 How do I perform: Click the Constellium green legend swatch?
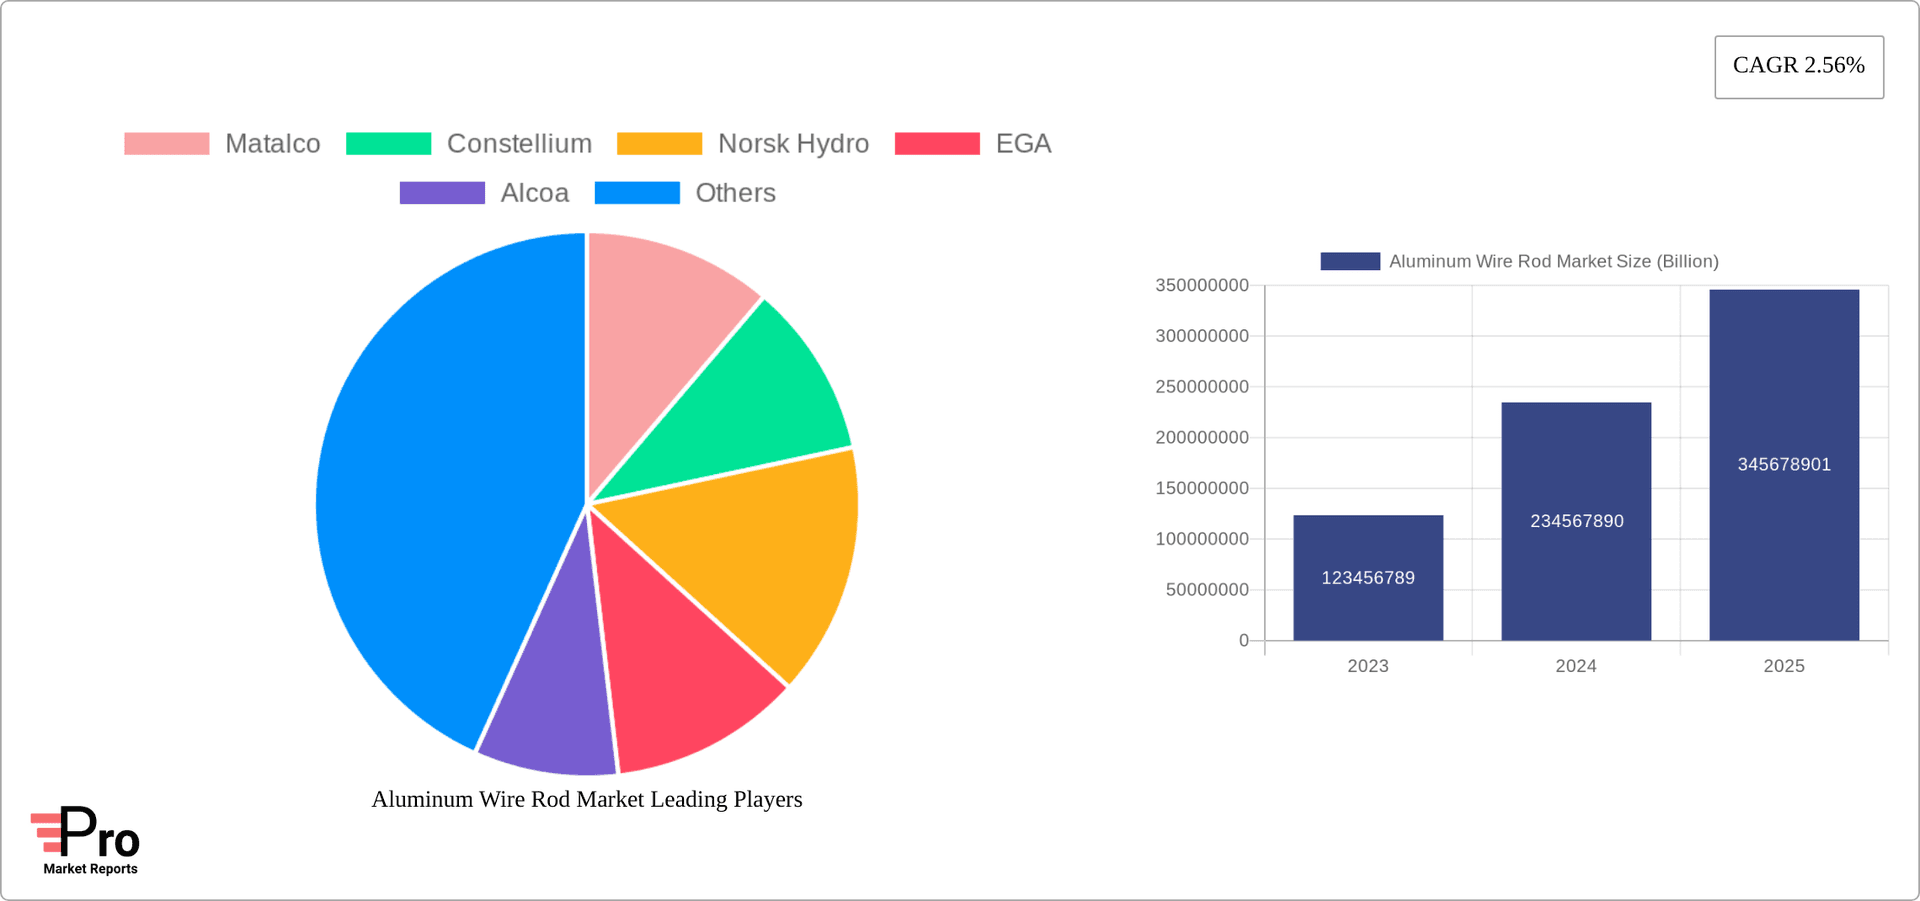[x=388, y=143]
